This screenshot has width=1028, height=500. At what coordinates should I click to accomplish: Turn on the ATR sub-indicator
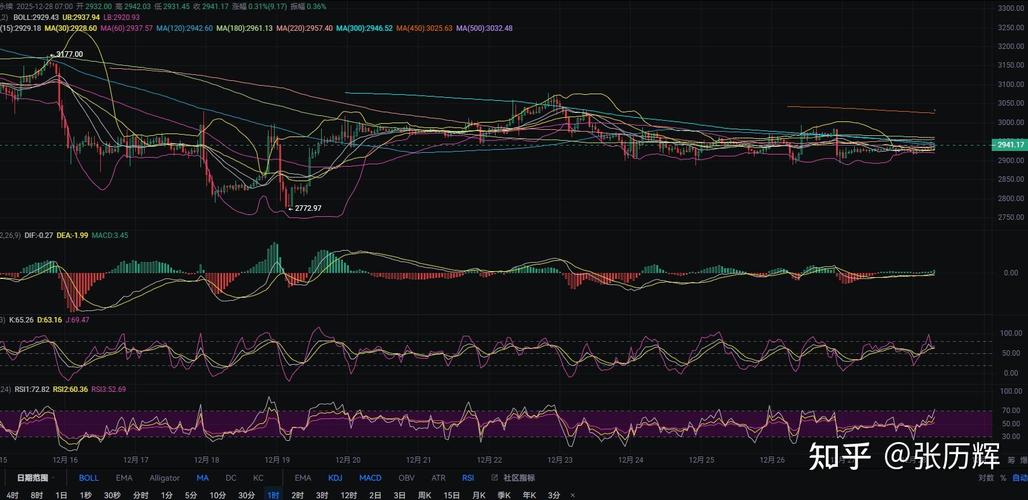(x=438, y=478)
